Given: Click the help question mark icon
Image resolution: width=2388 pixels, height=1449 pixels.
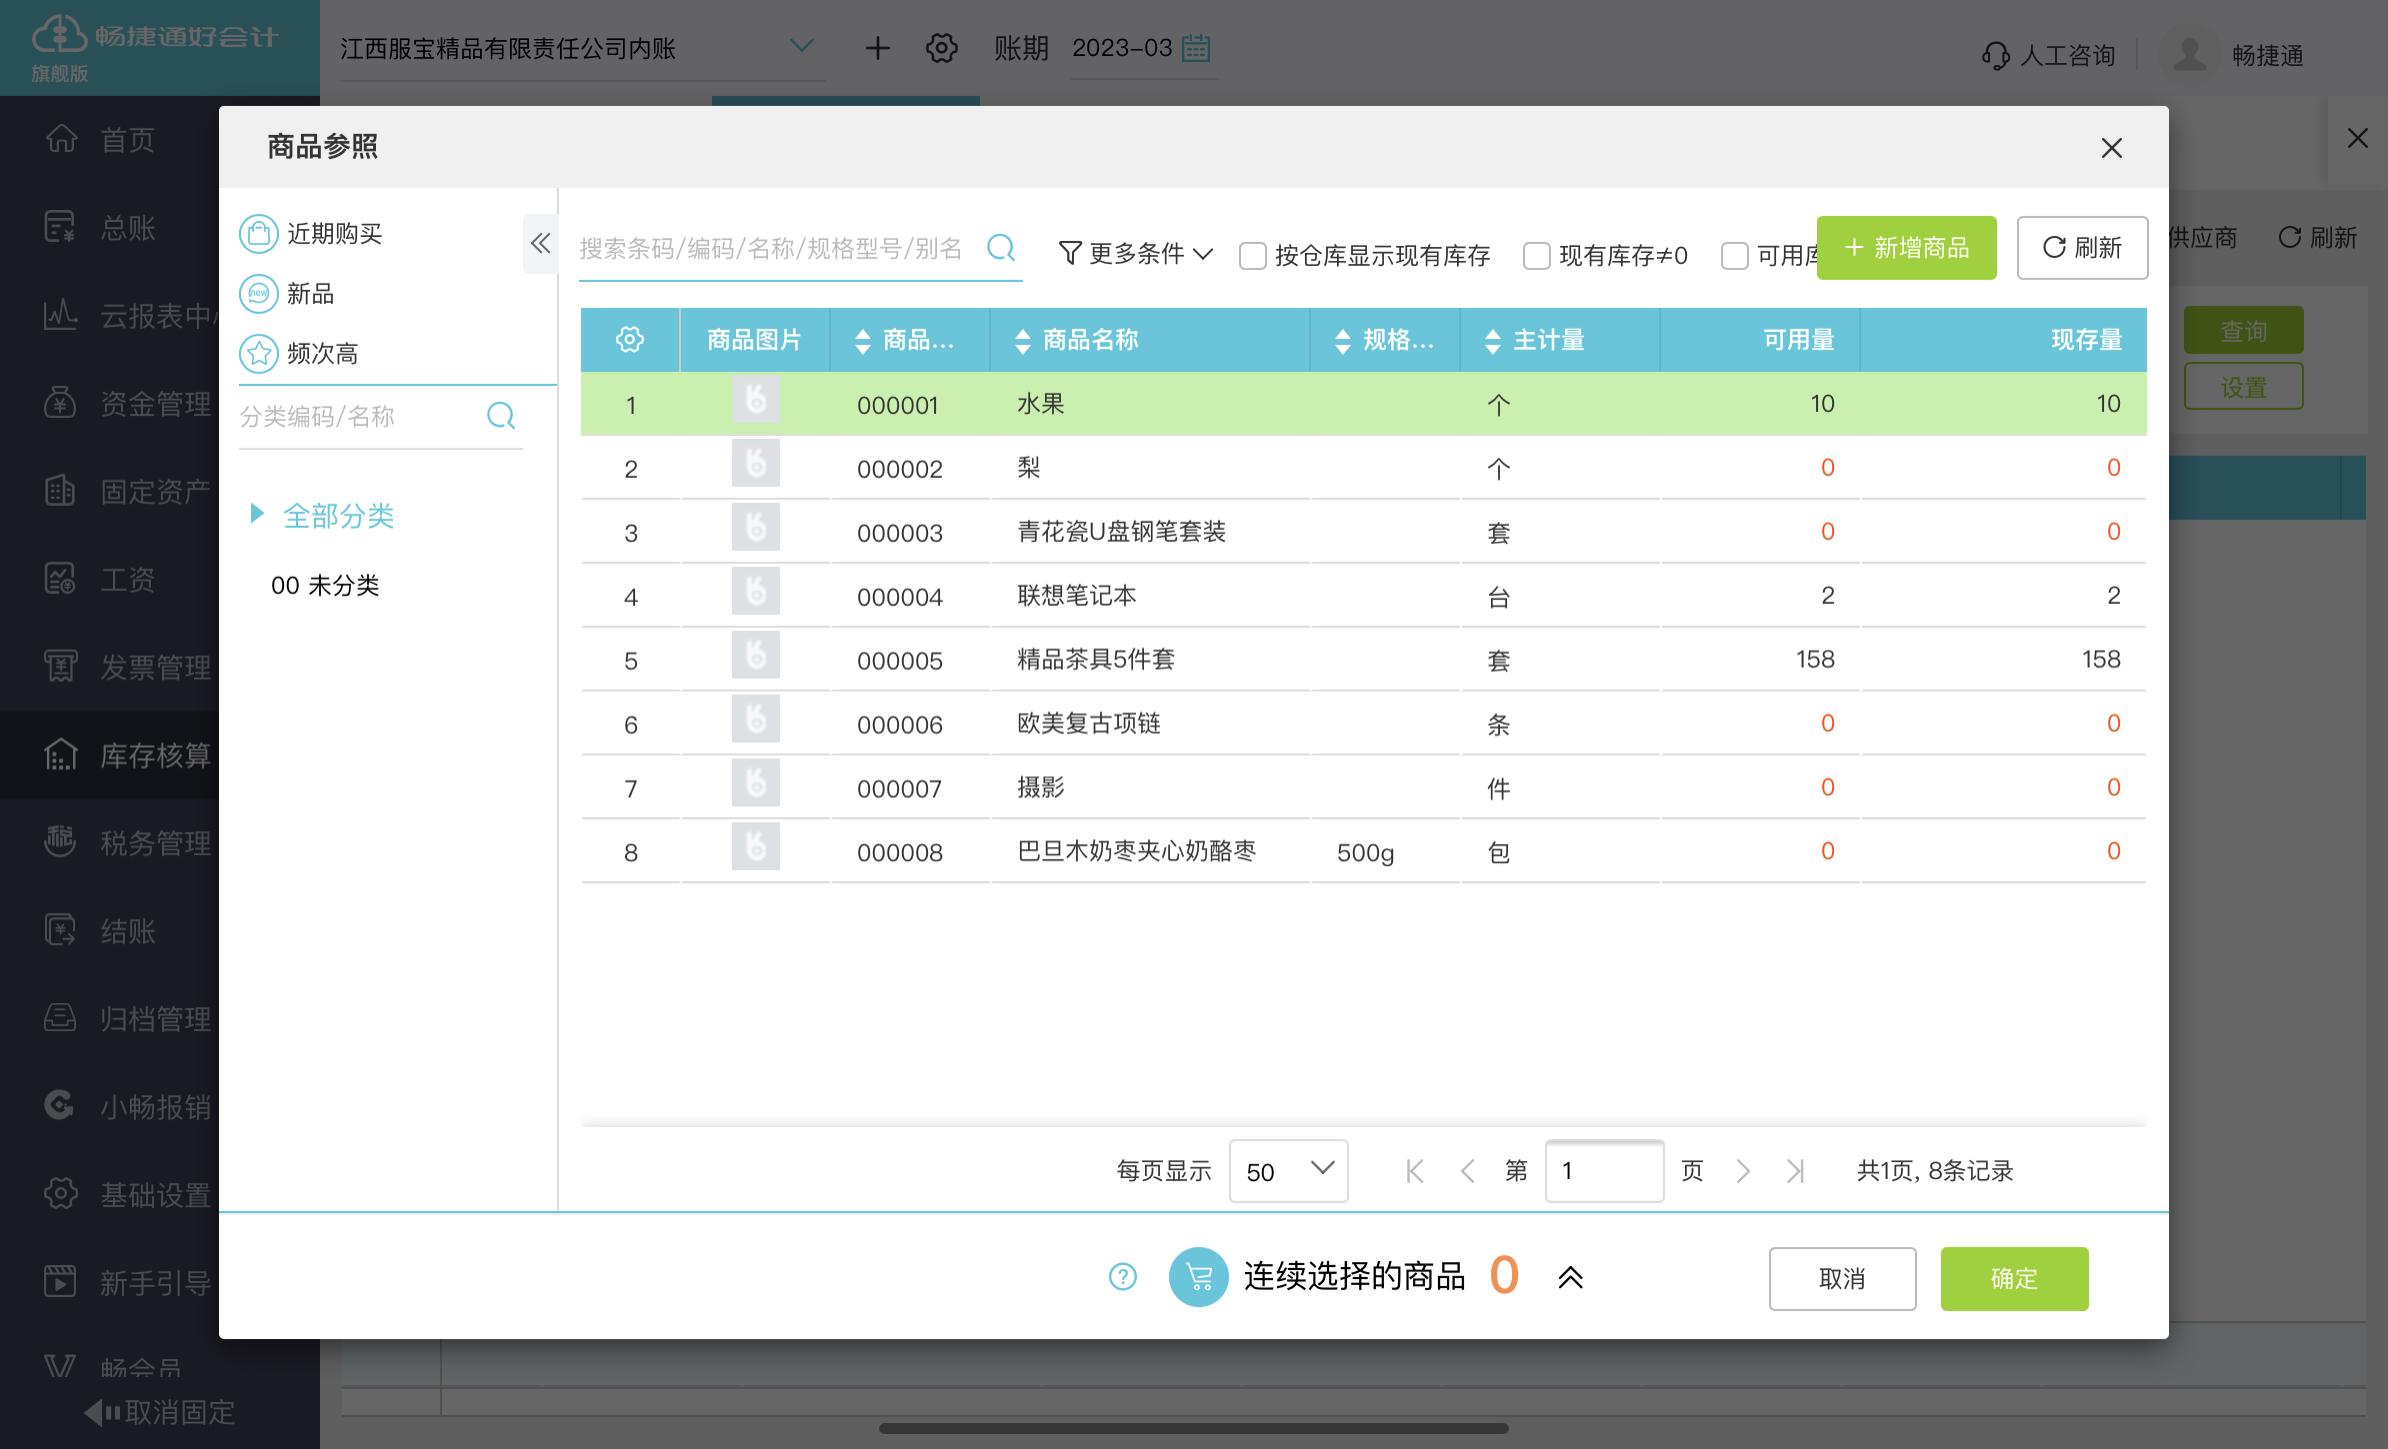Looking at the screenshot, I should [1124, 1277].
